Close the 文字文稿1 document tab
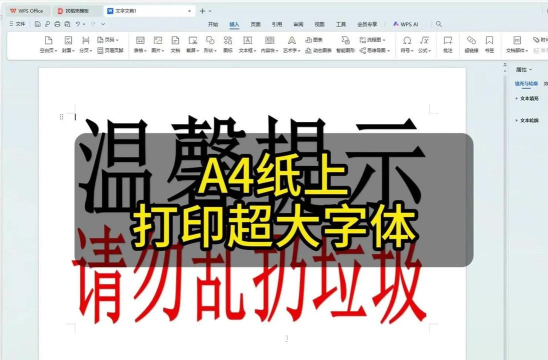Screen dimensions: 548x360 189,11
